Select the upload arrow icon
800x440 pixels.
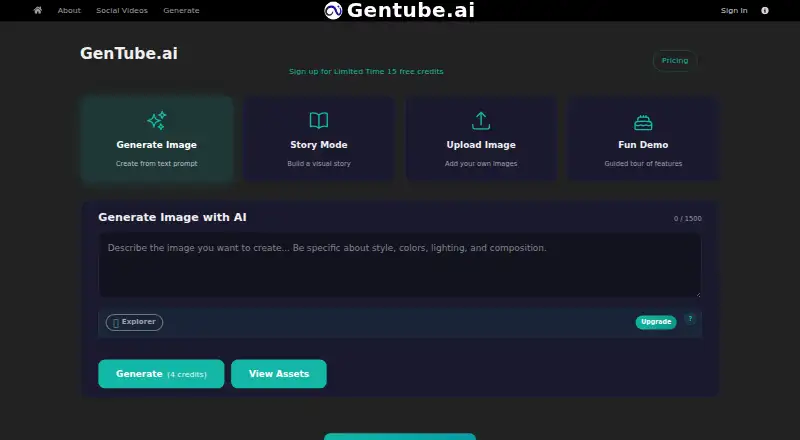[x=481, y=121]
